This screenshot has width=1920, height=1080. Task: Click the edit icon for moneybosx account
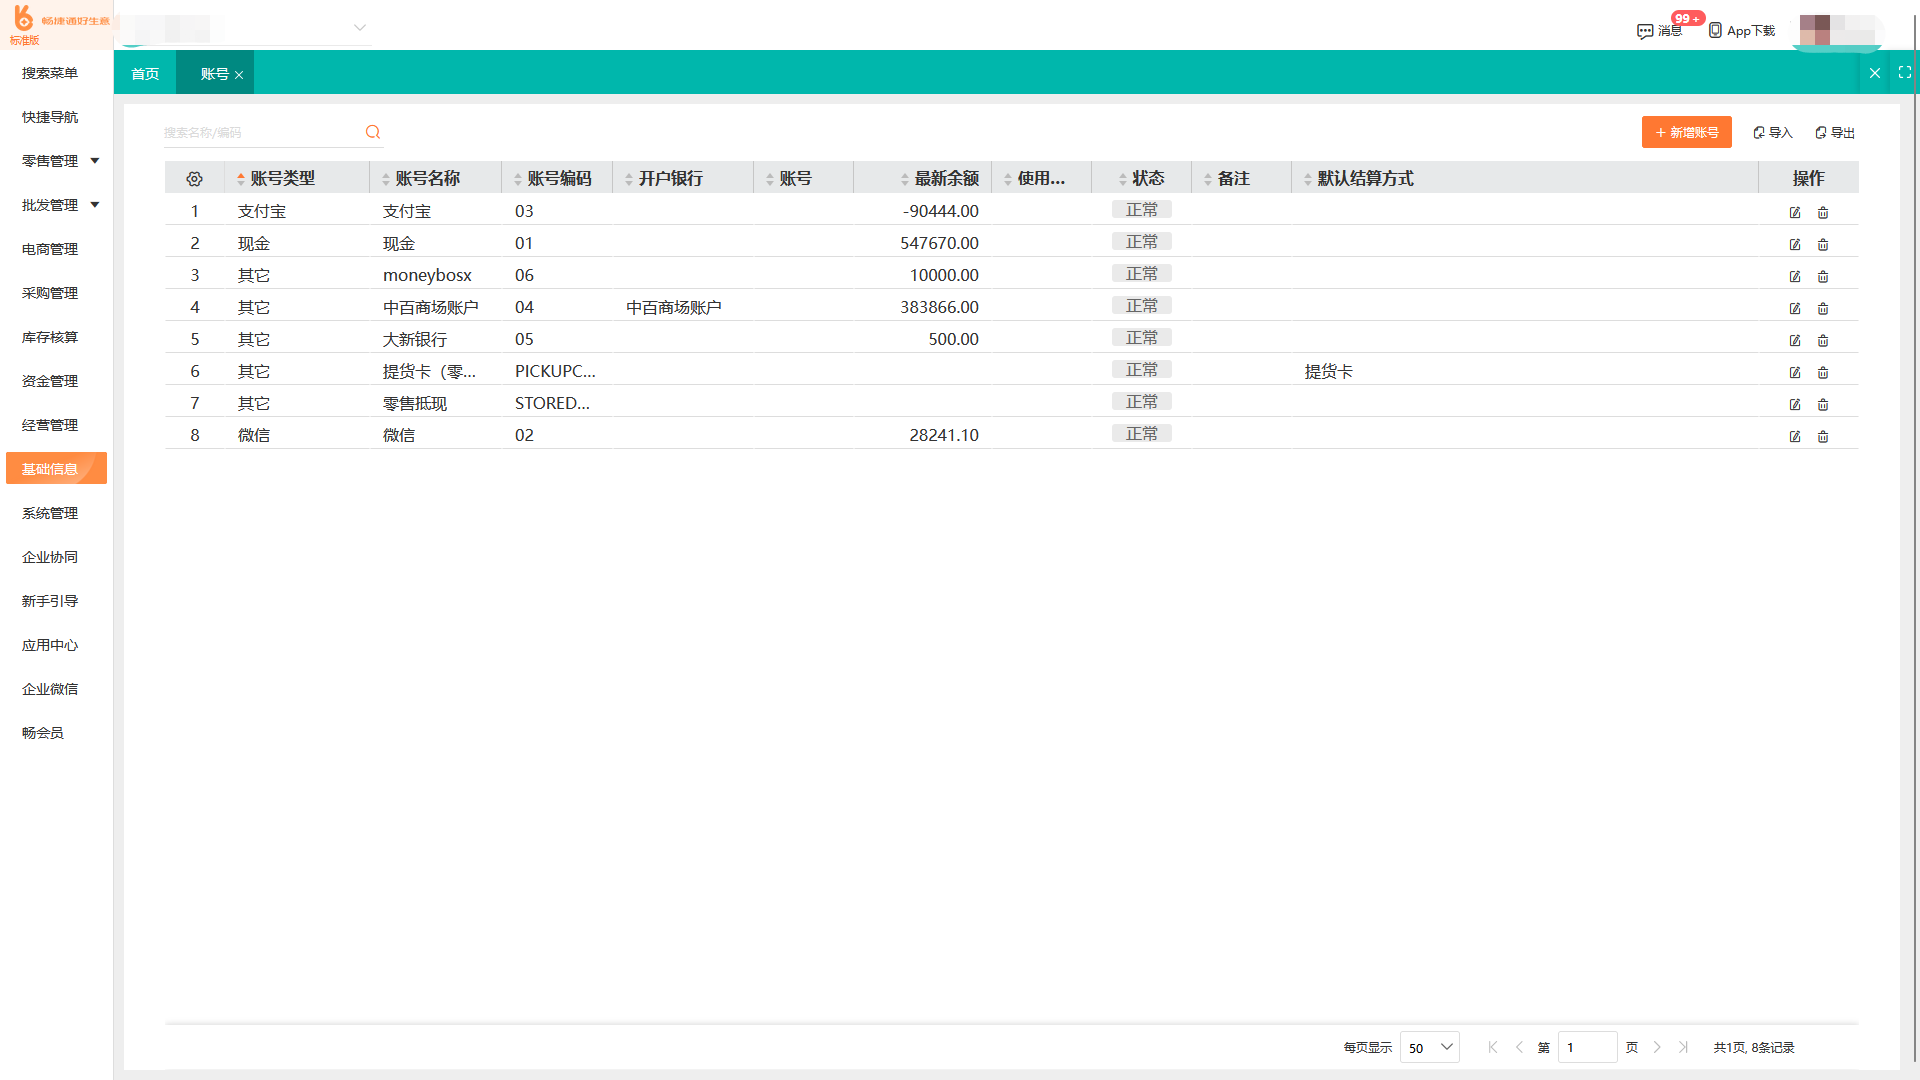pos(1795,274)
